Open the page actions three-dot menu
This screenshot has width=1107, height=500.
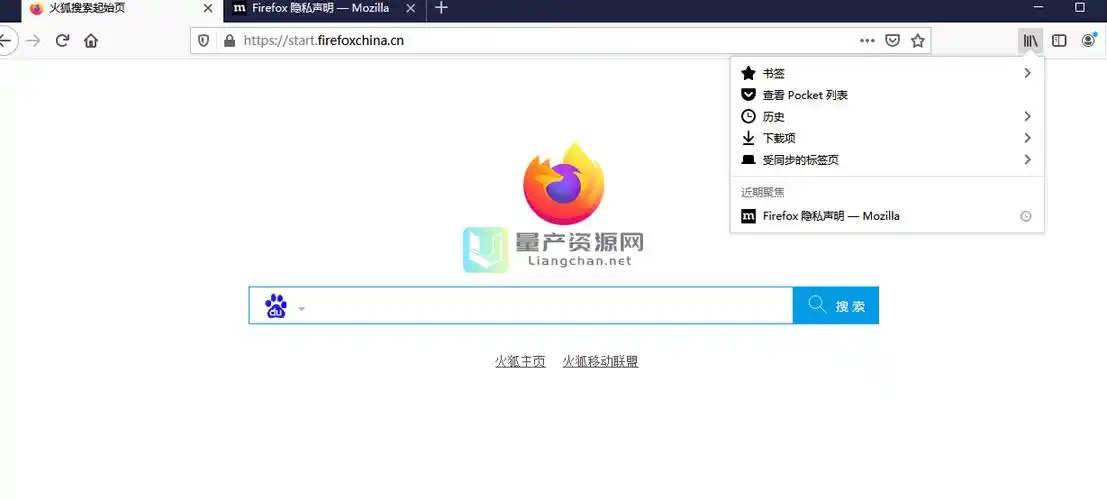click(x=867, y=41)
